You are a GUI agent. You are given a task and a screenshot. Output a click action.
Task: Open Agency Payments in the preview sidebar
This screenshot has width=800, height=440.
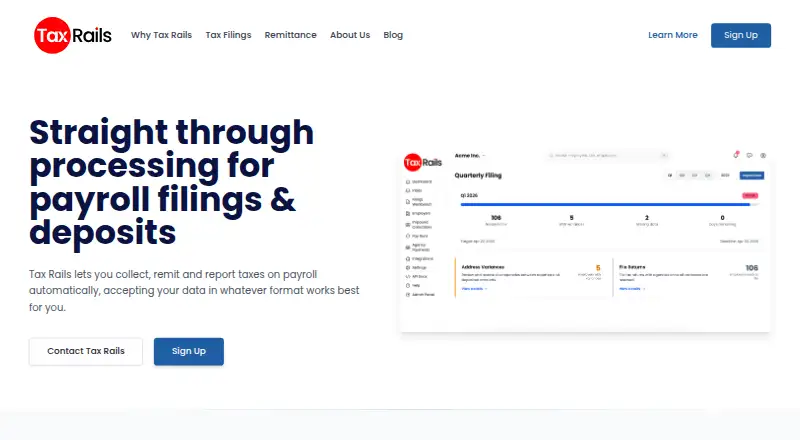coord(418,247)
